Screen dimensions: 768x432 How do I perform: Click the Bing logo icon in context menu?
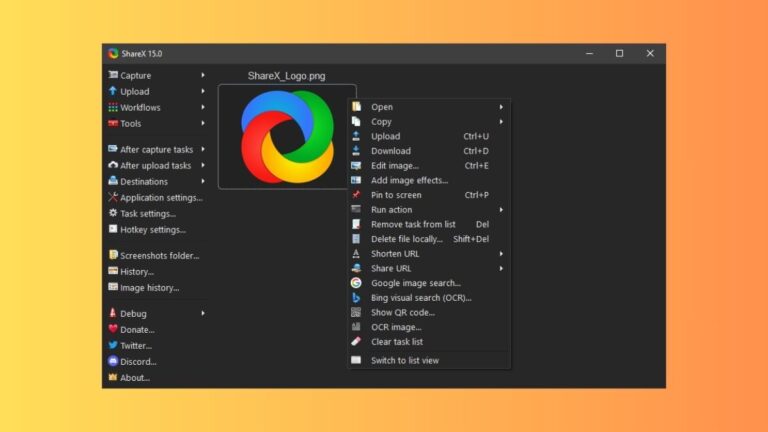356,297
